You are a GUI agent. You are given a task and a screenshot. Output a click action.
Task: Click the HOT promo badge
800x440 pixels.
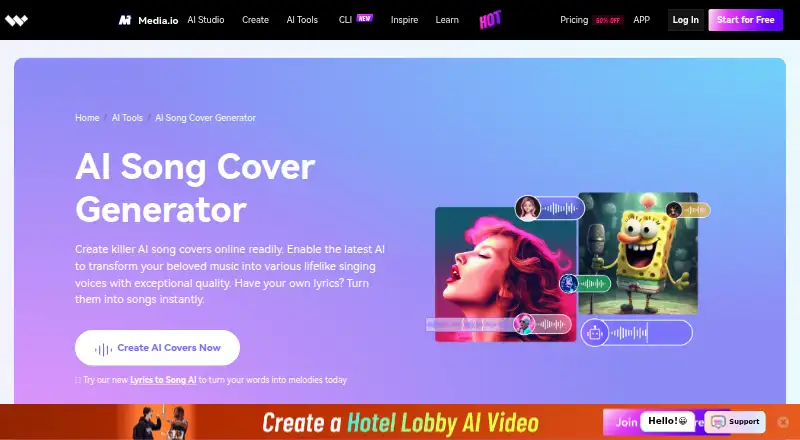[x=490, y=20]
